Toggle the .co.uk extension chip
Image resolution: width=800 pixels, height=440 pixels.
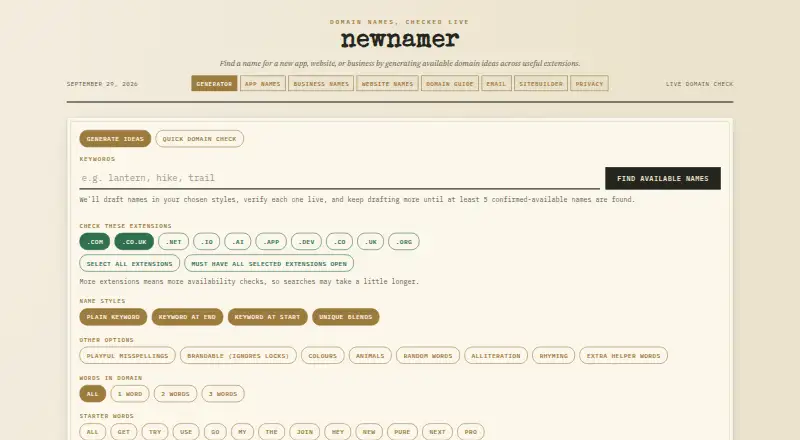[134, 242]
